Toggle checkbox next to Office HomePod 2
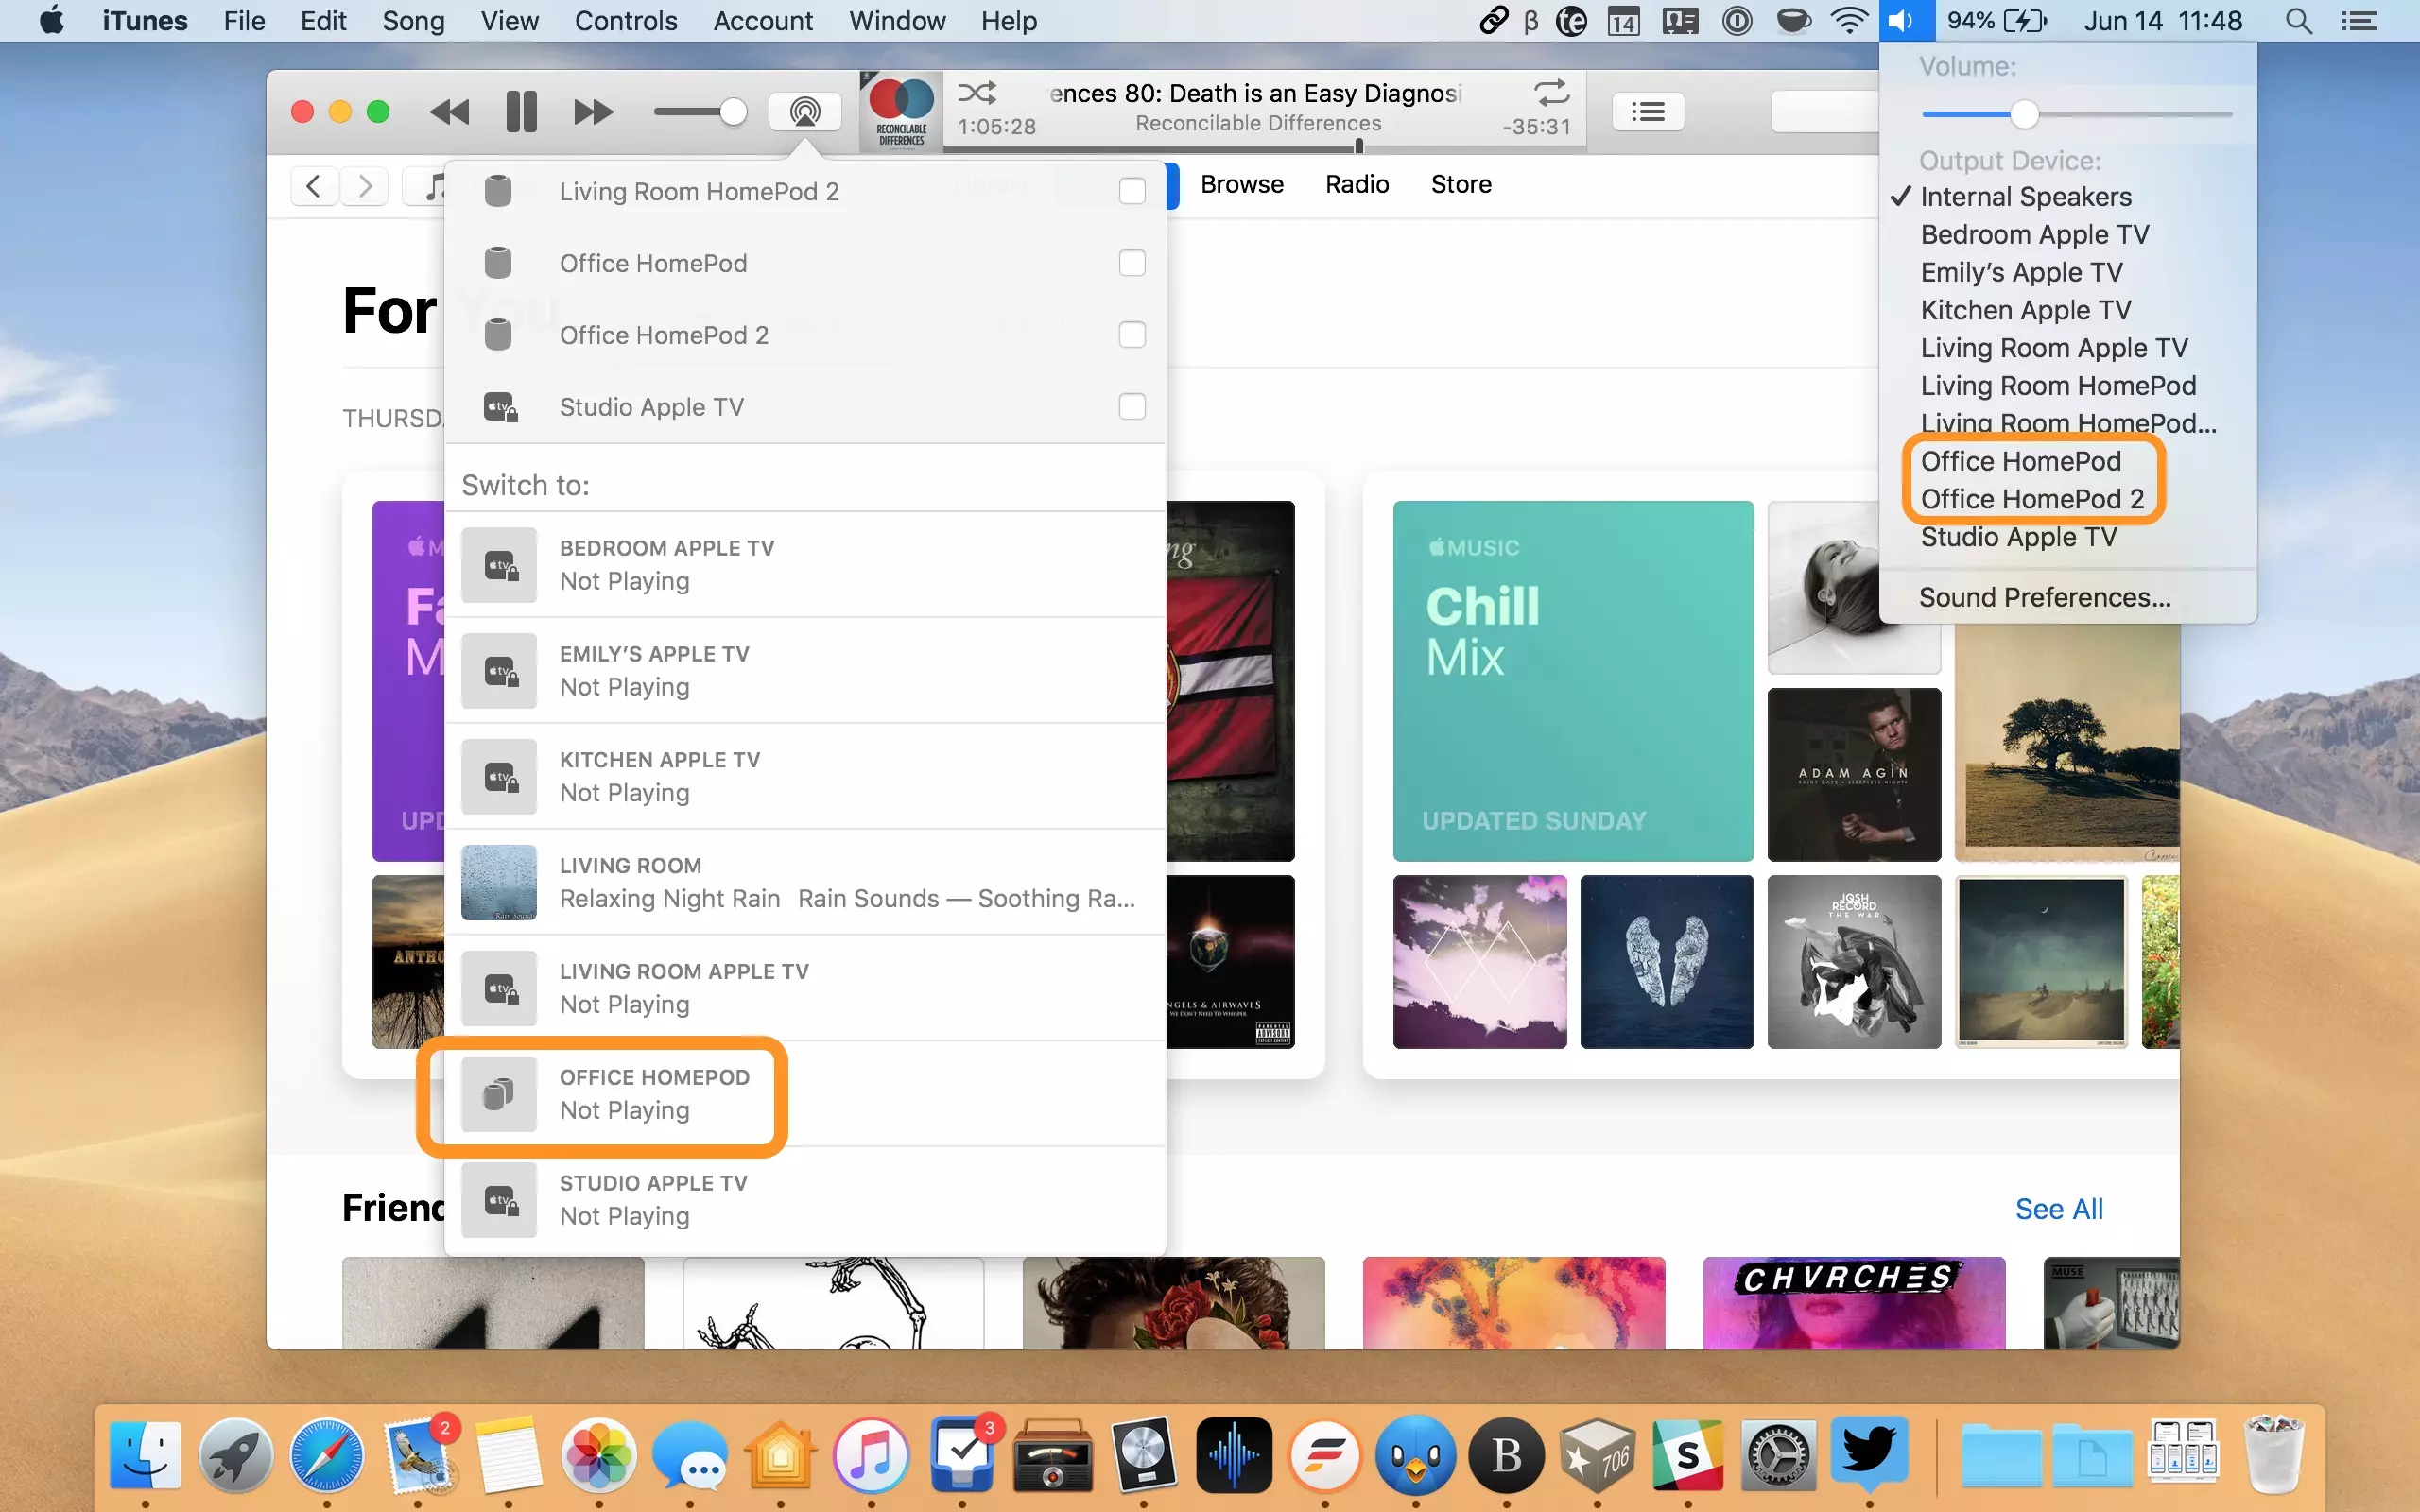Screen dimensions: 2420x1512 (1131, 335)
